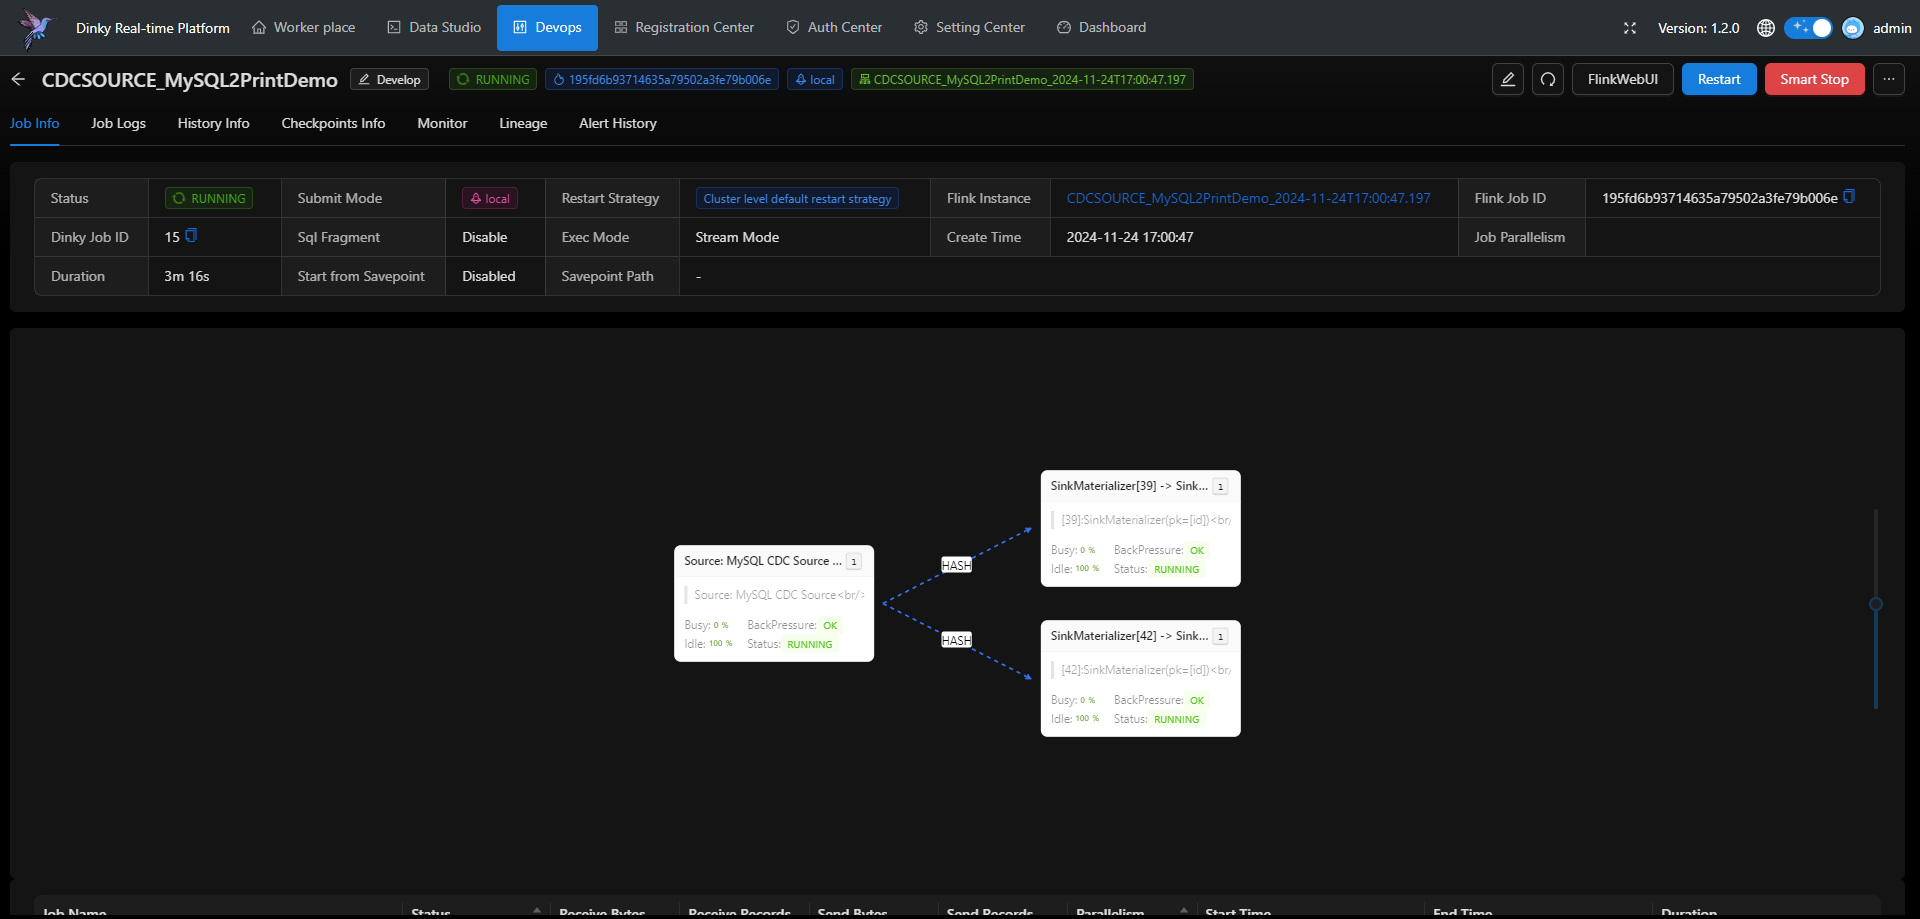This screenshot has height=919, width=1920.
Task: Copy the Flink Job ID
Action: (x=1849, y=197)
